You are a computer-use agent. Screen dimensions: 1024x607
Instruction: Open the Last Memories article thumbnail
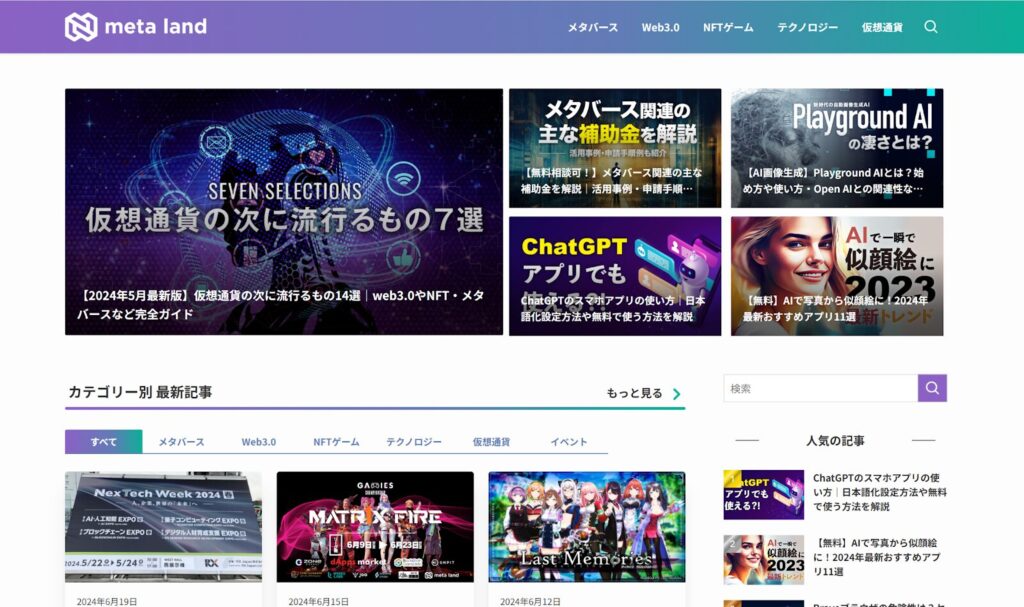pyautogui.click(x=587, y=527)
